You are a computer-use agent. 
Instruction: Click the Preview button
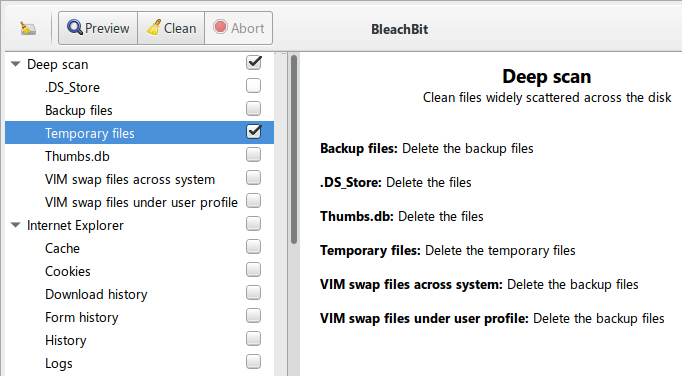pos(98,28)
